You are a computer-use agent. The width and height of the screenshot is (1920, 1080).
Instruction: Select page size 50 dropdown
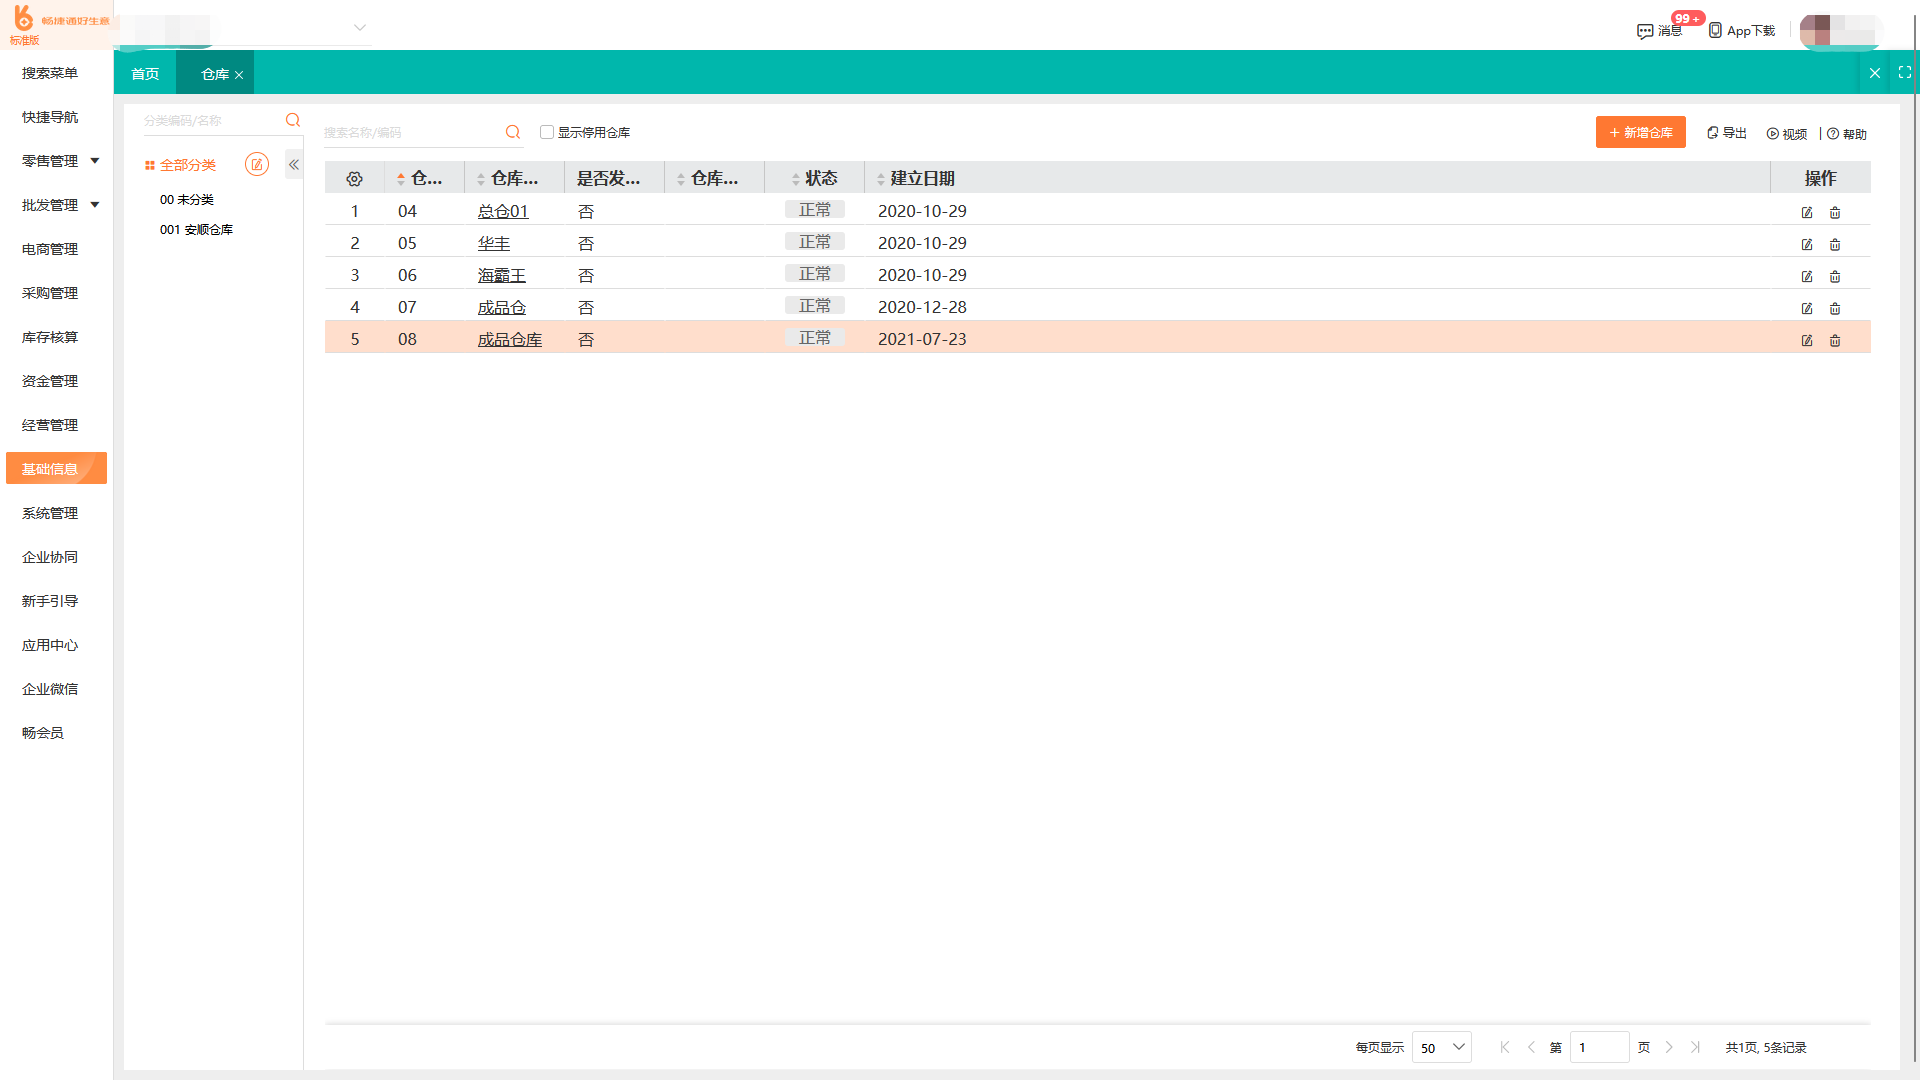click(1439, 1047)
